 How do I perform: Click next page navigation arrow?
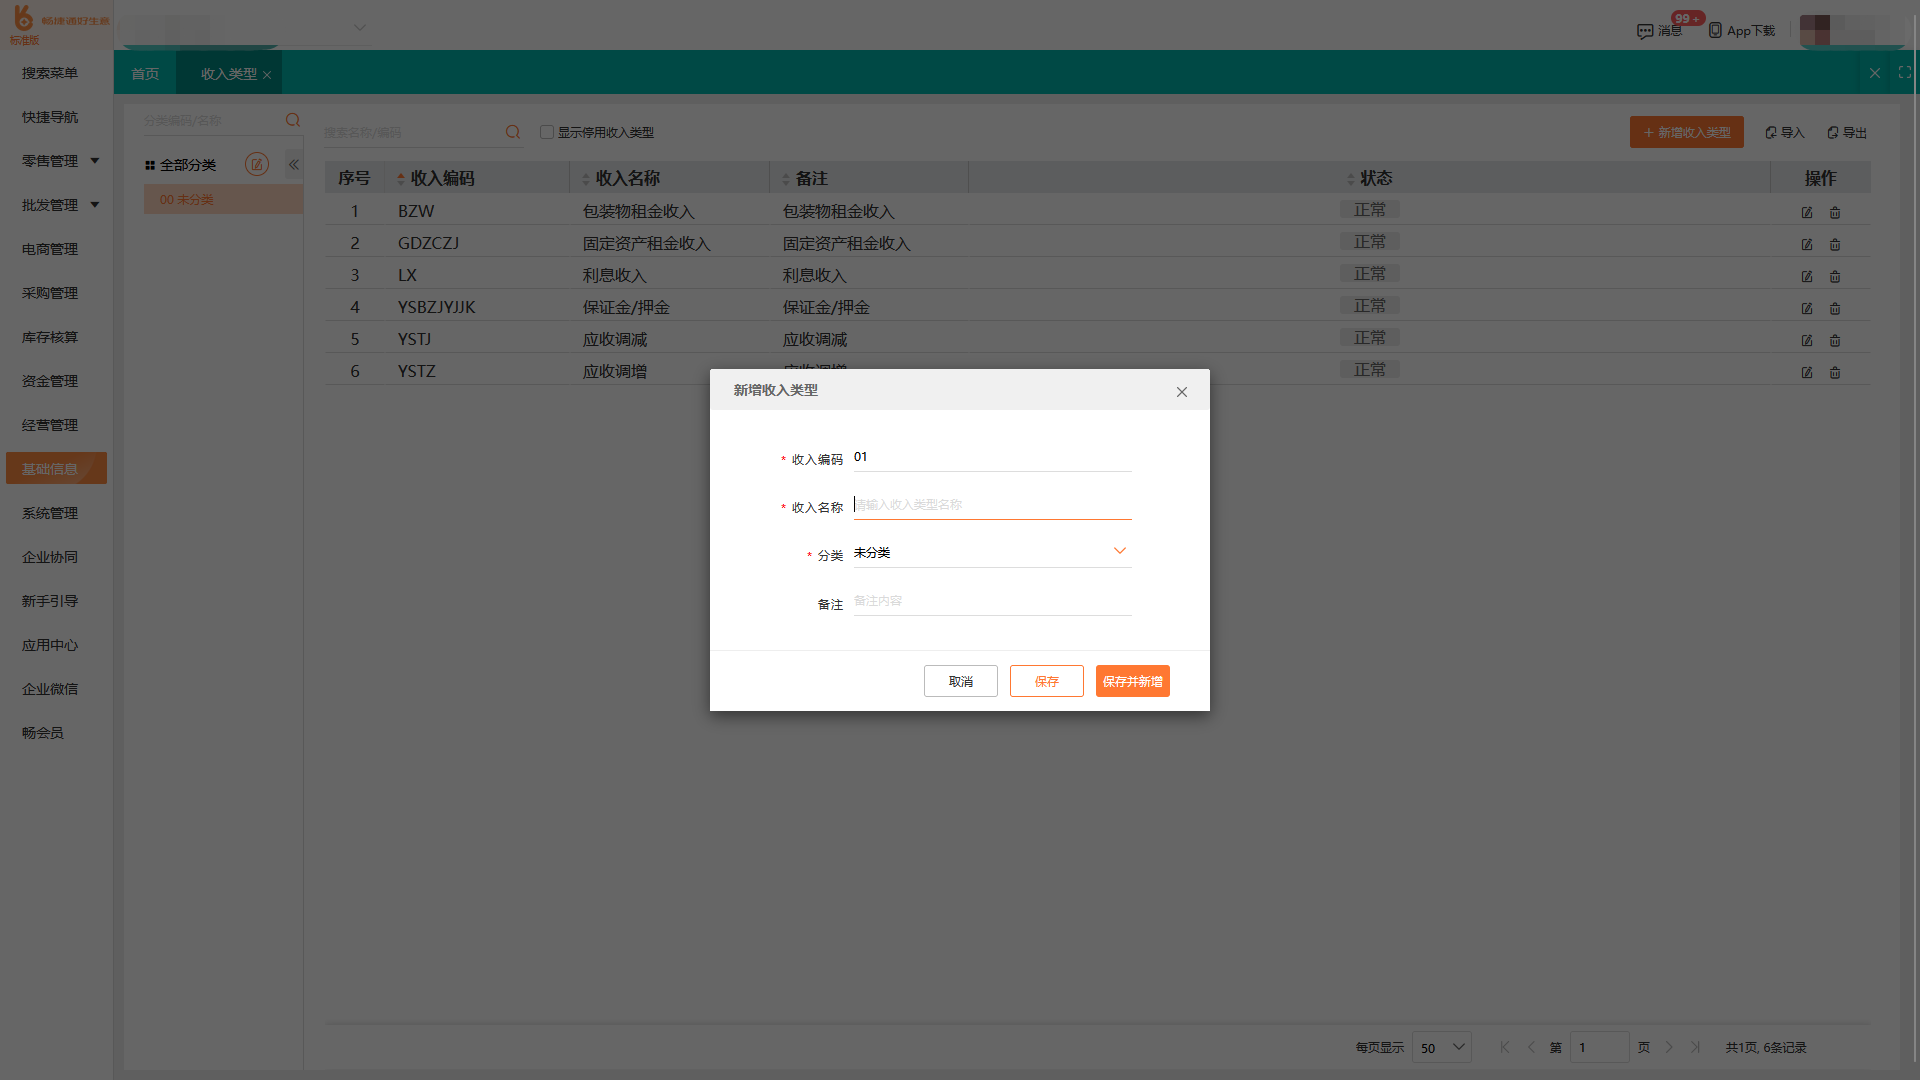[1669, 1047]
